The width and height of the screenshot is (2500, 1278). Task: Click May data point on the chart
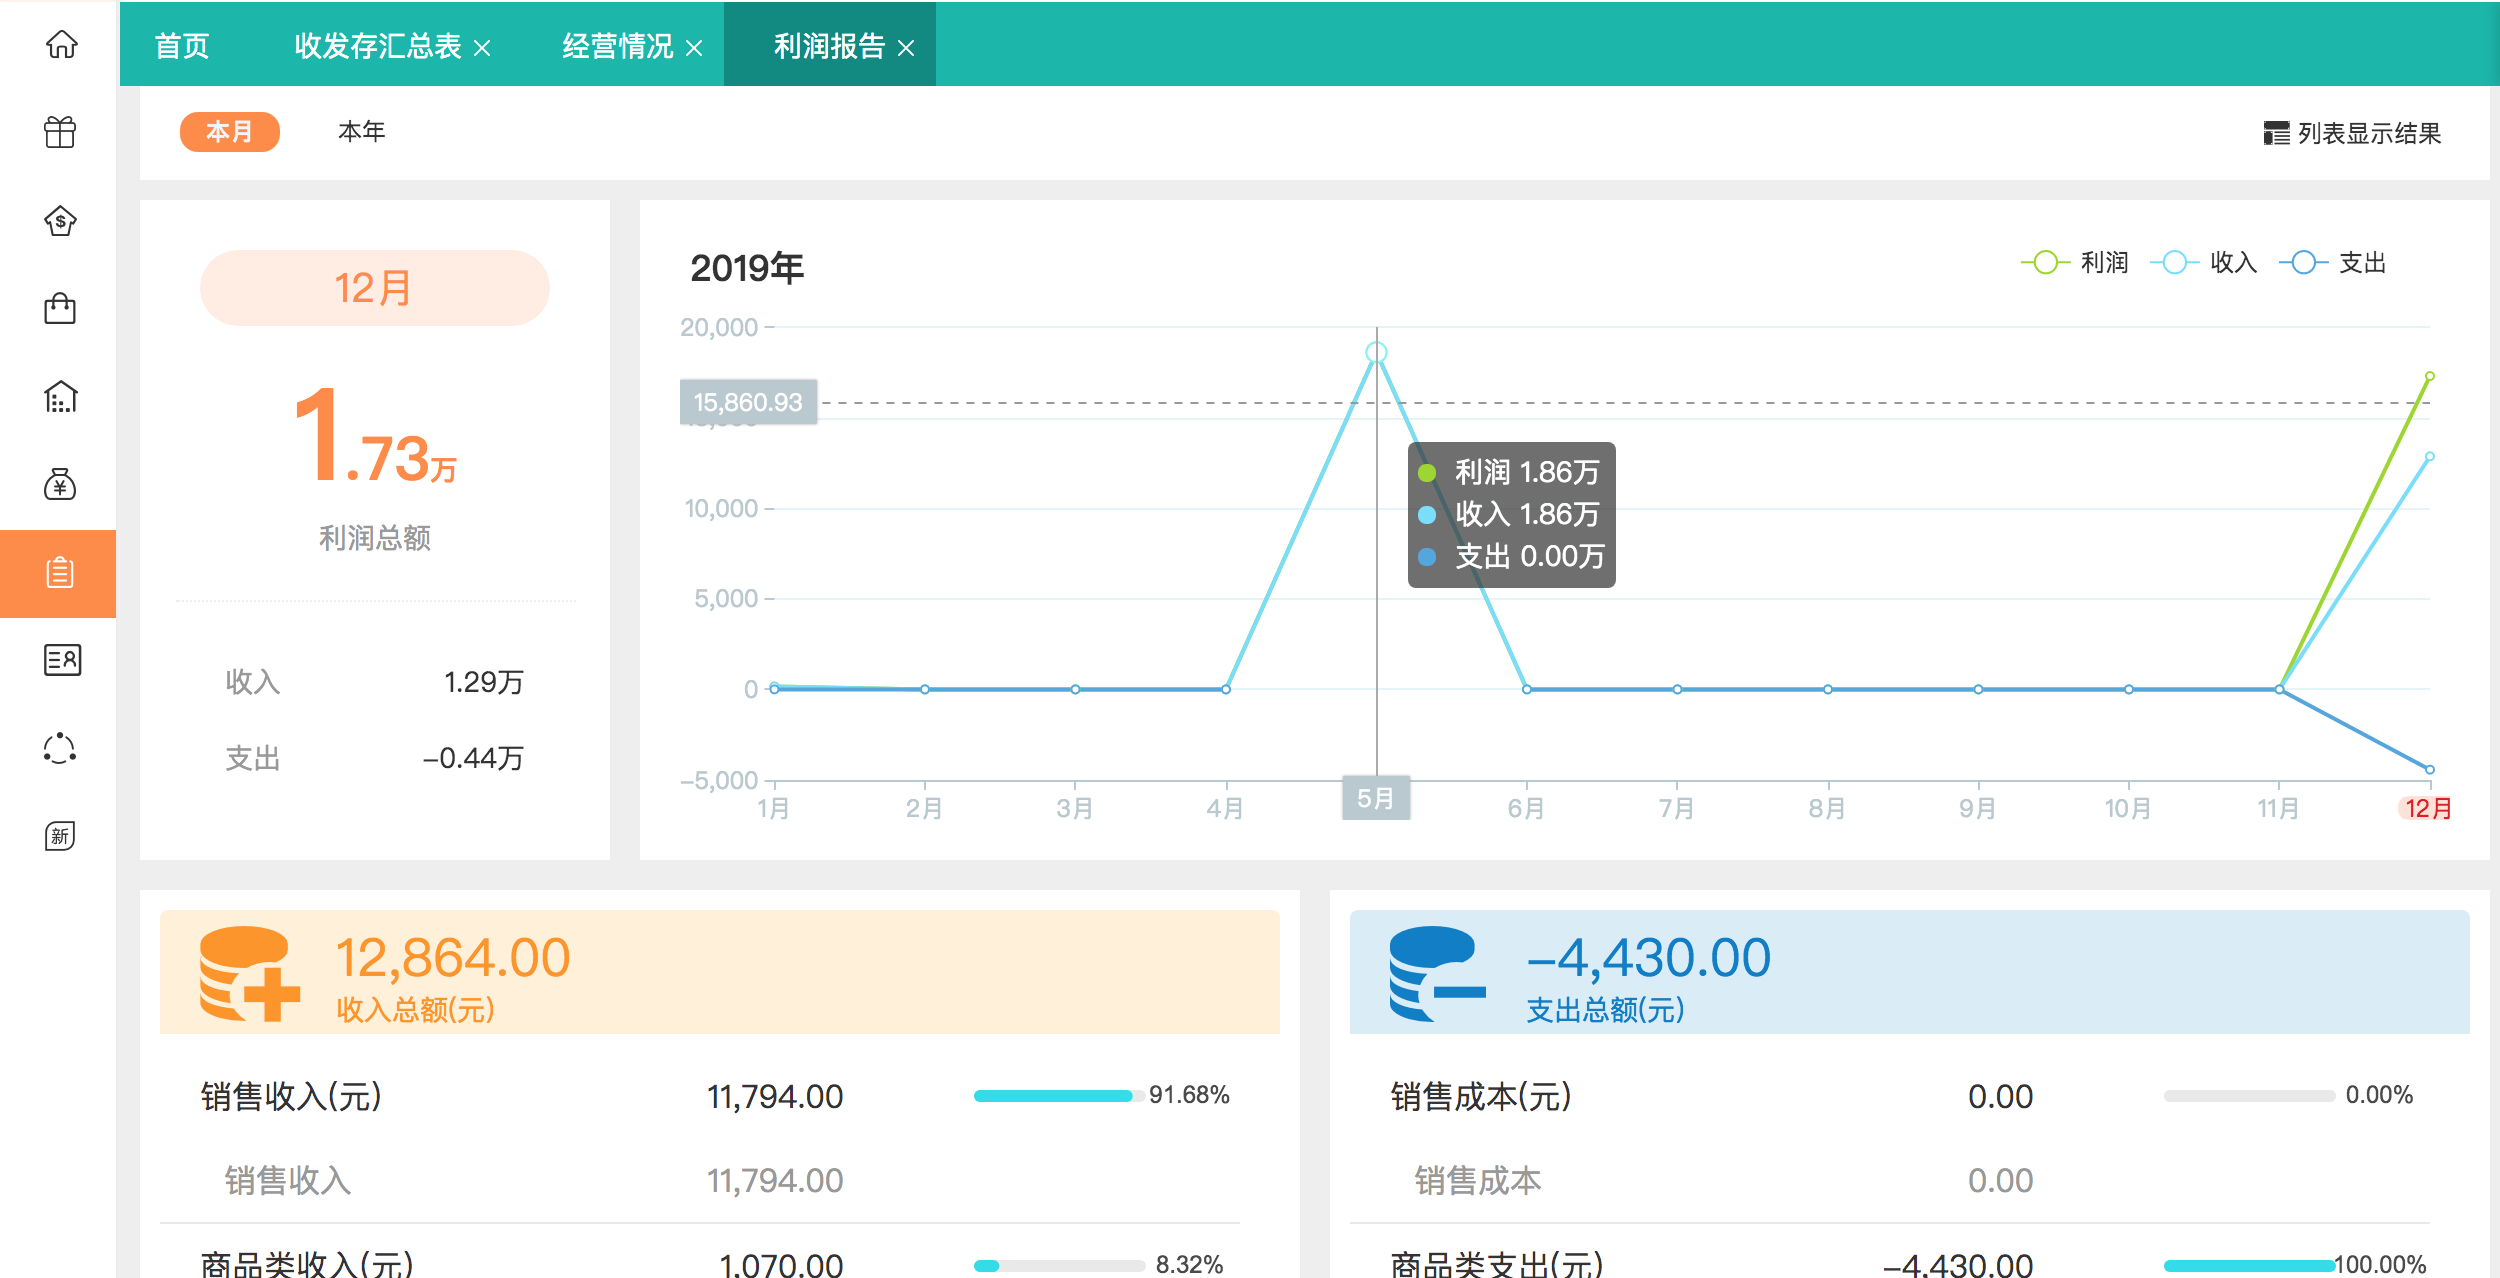pos(1375,350)
